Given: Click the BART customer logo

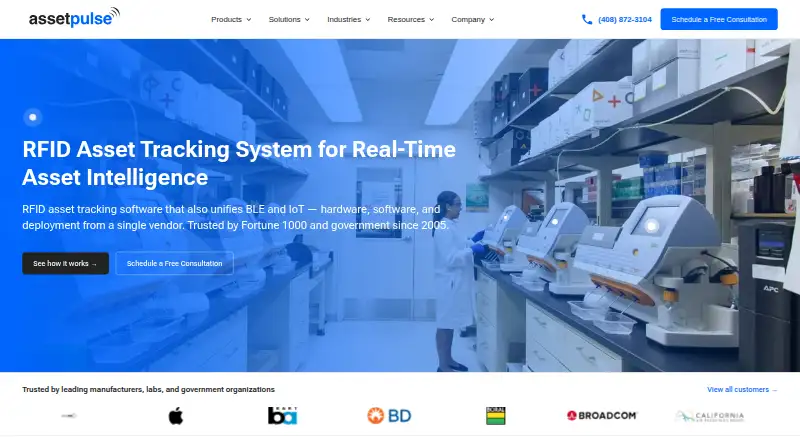Looking at the screenshot, I should click(x=282, y=416).
